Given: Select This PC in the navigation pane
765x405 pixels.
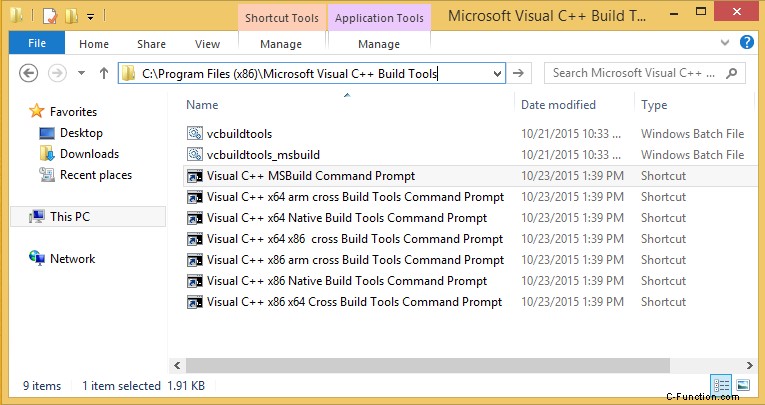Looking at the screenshot, I should (69, 216).
